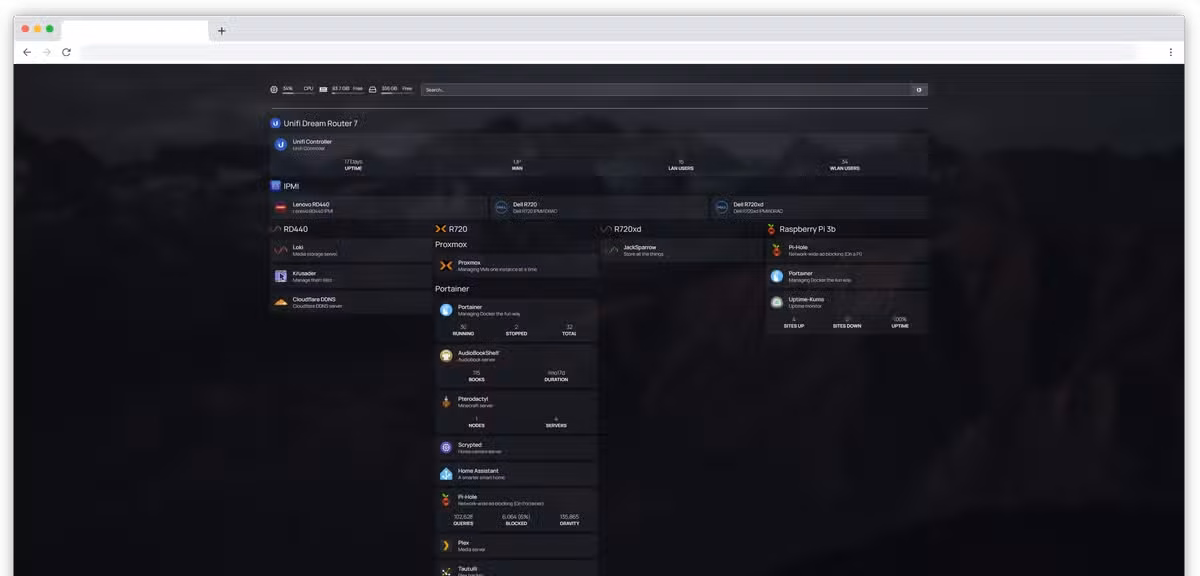Click the Pi-Hole BLOCKED stat

point(516,520)
